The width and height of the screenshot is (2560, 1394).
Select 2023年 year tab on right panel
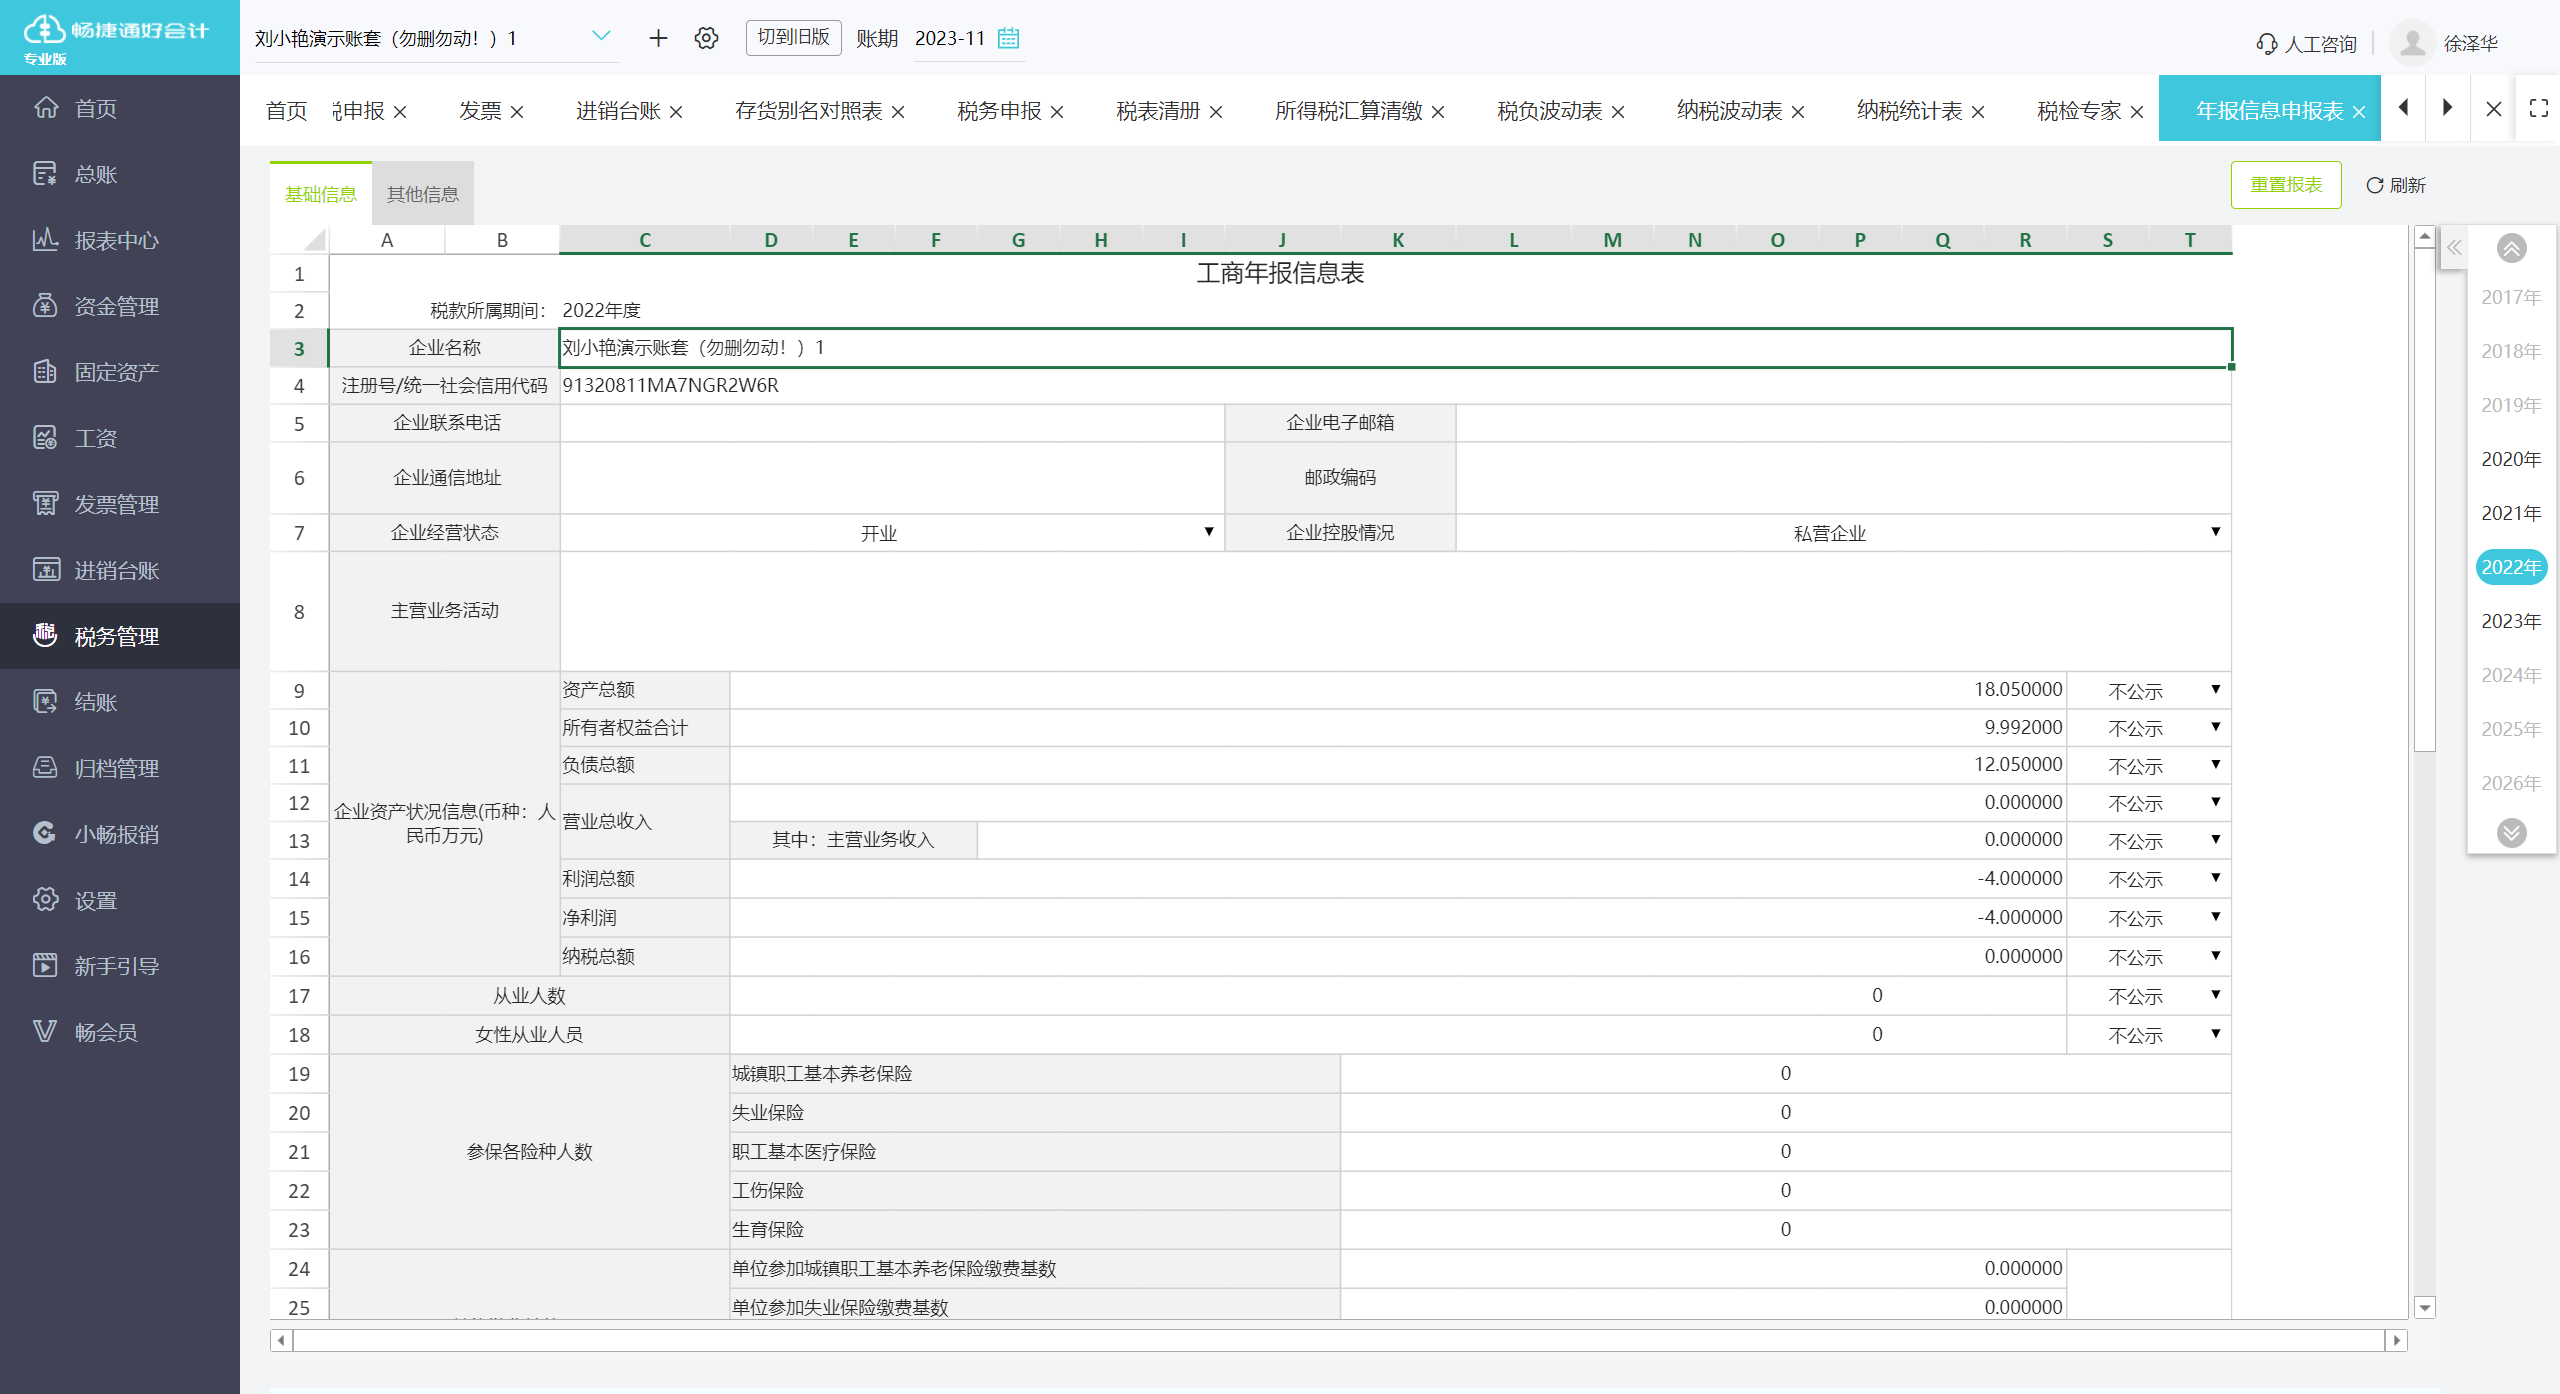click(2510, 621)
